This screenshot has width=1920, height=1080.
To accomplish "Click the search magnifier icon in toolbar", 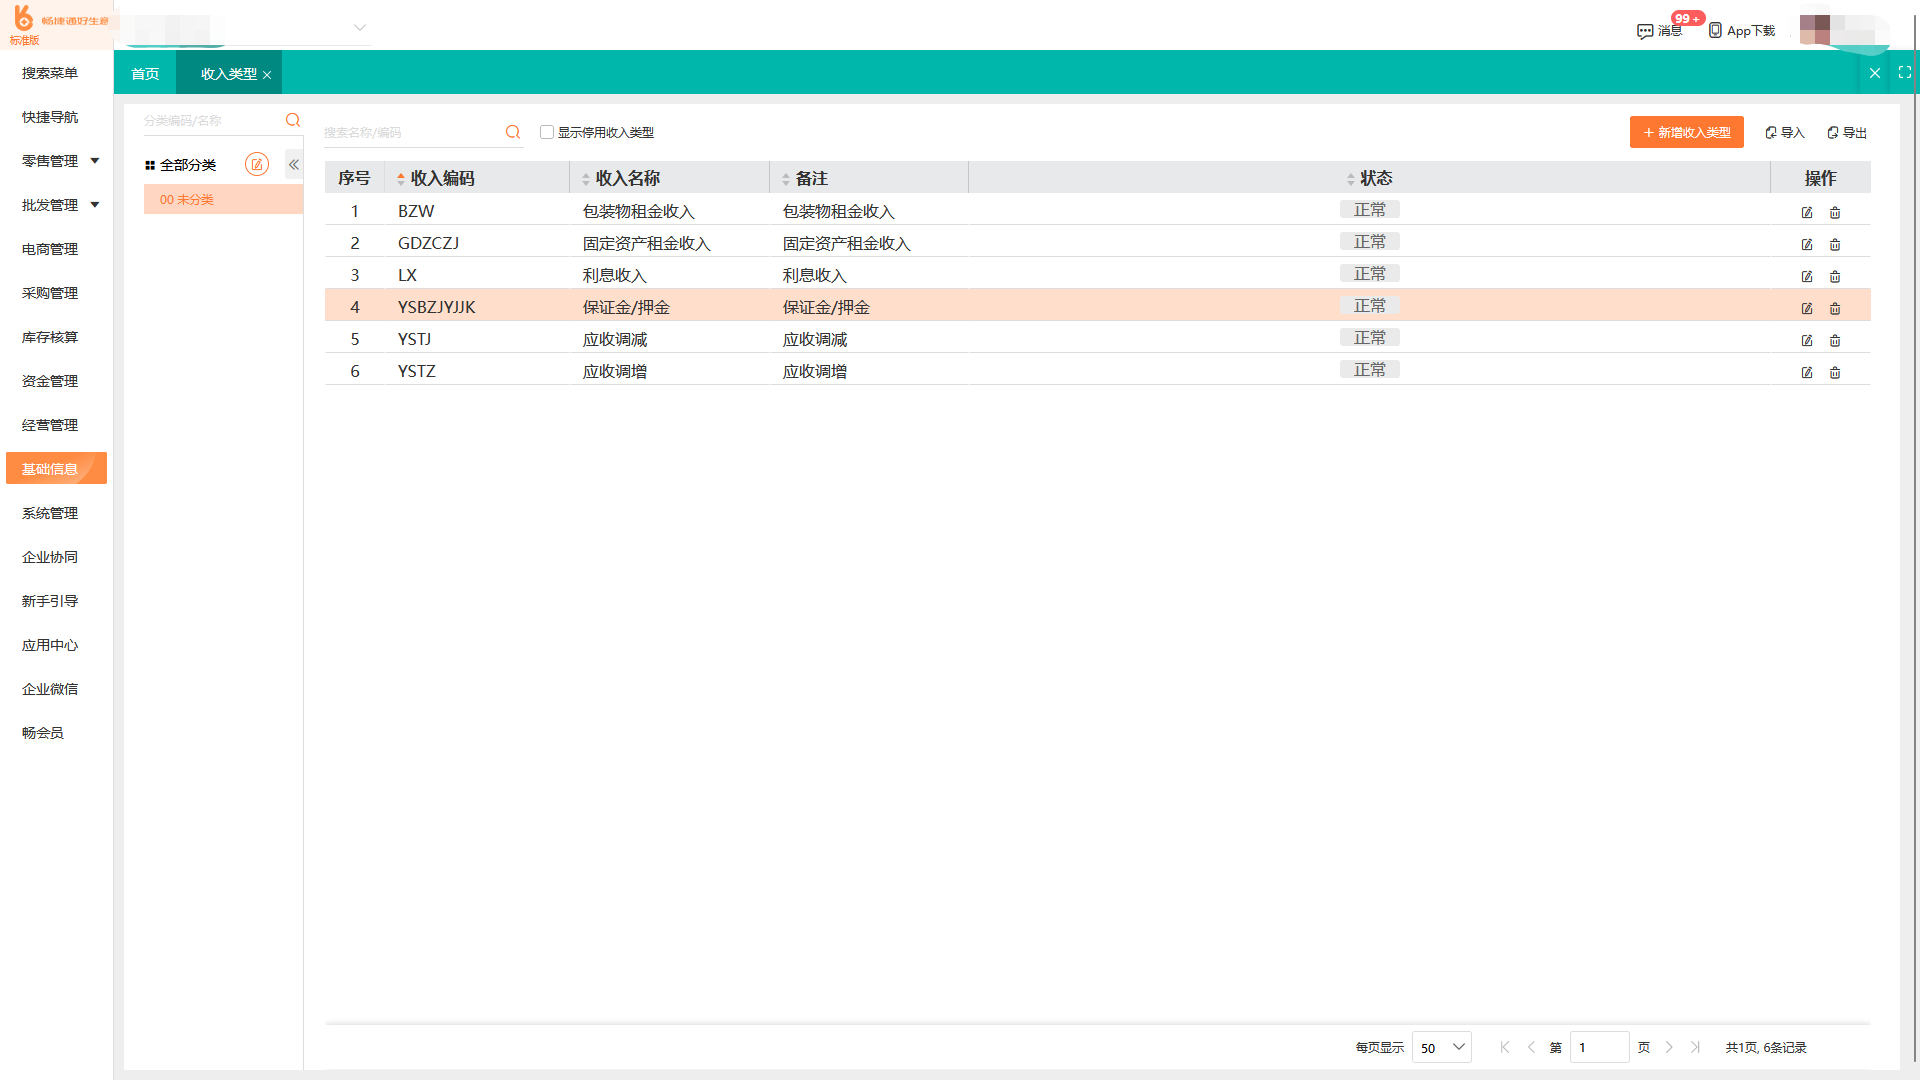I will point(514,132).
